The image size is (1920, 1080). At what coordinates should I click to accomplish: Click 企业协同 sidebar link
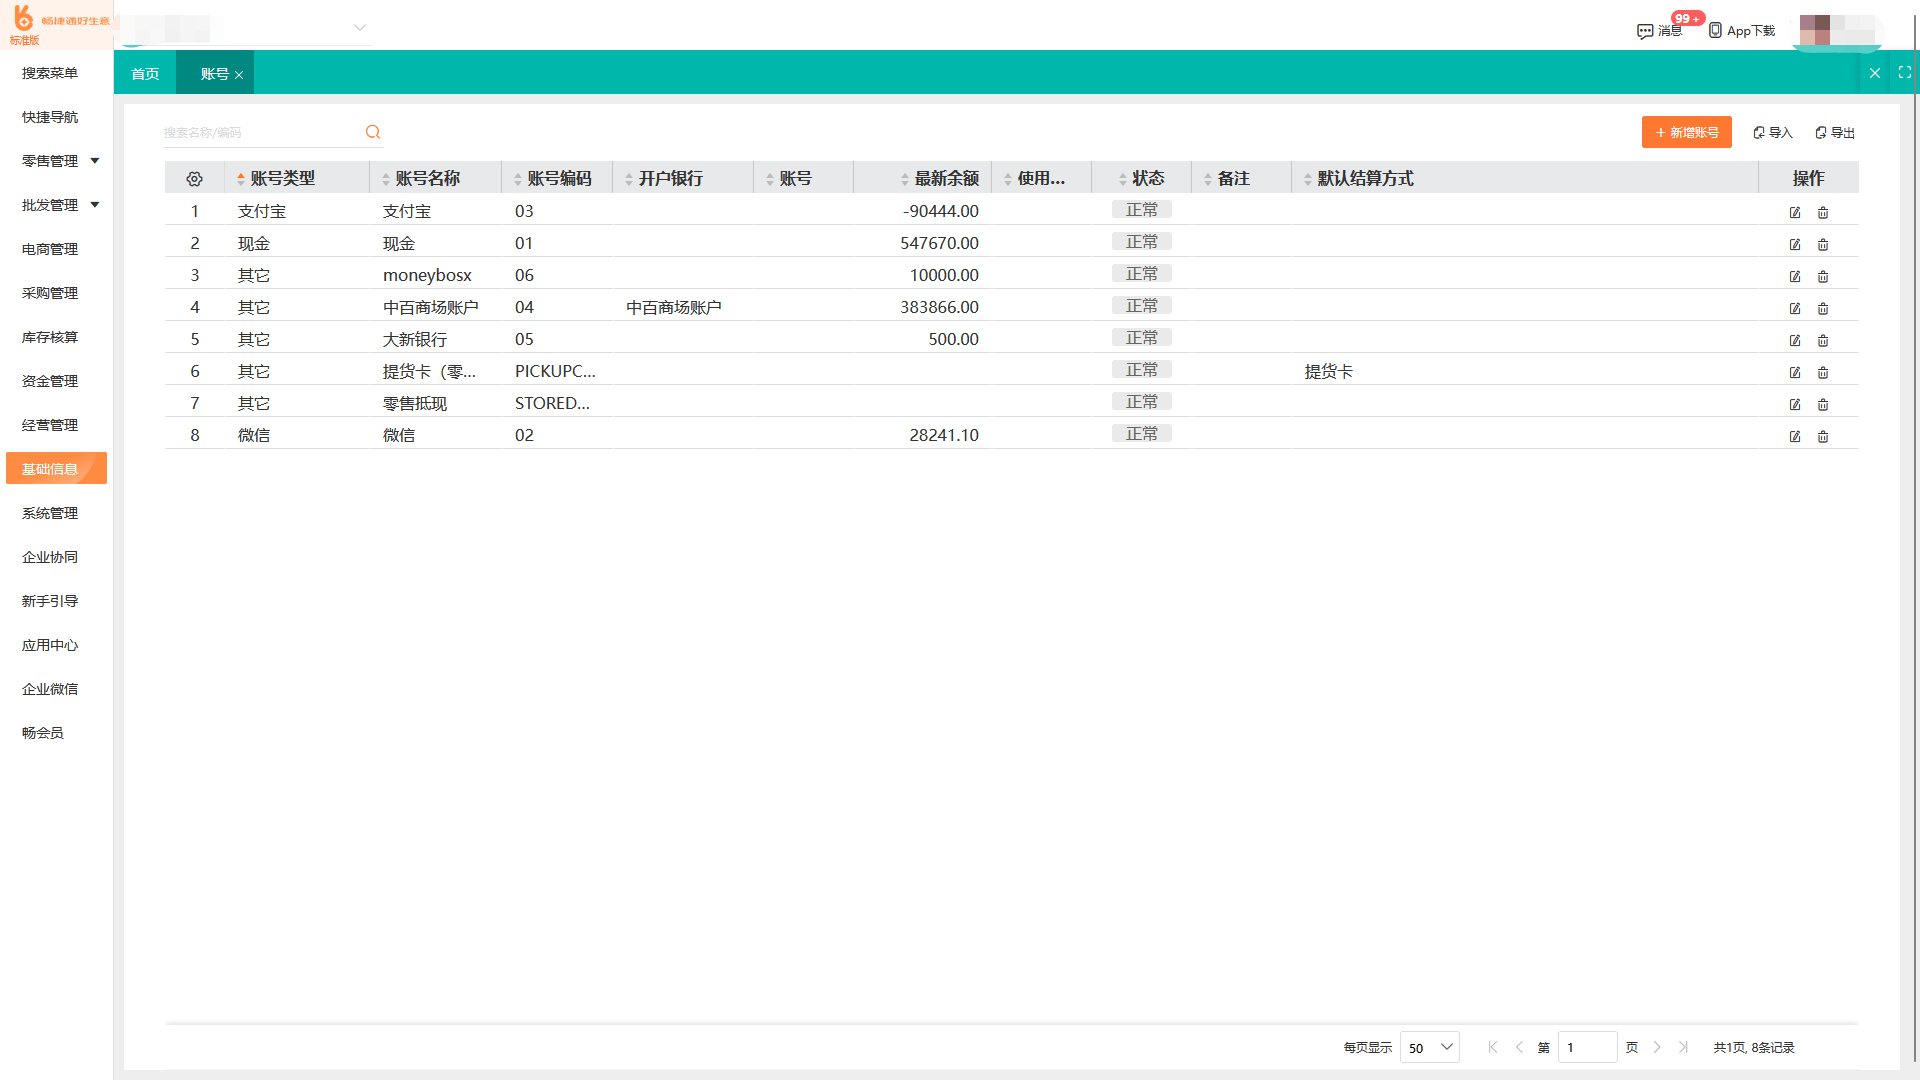[50, 556]
